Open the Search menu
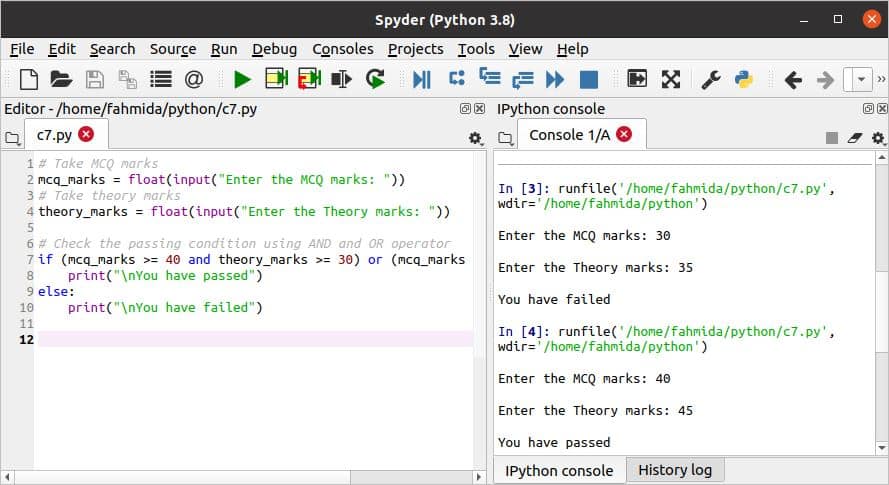Viewport: 889px width, 485px height. point(112,49)
